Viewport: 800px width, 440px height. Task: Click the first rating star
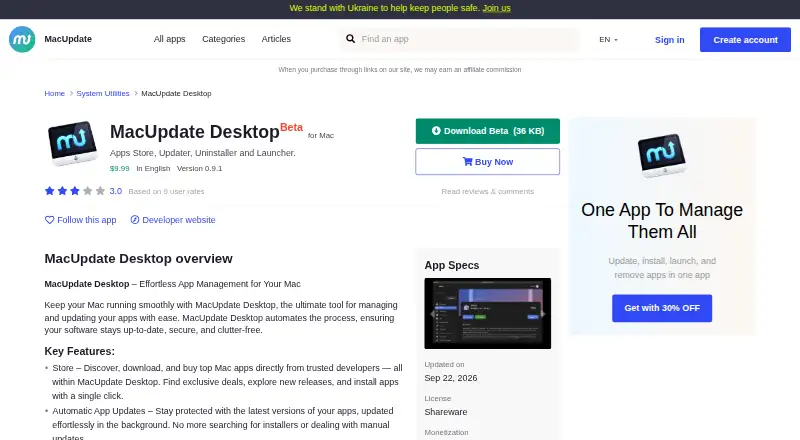(49, 191)
